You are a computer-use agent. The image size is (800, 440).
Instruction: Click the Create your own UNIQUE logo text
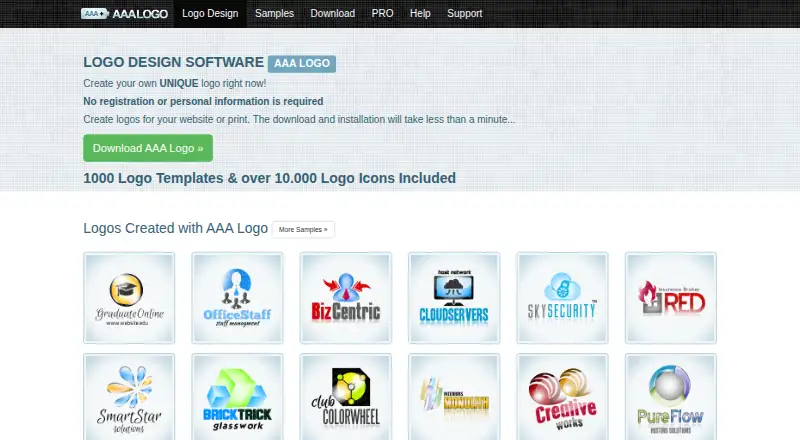[174, 83]
